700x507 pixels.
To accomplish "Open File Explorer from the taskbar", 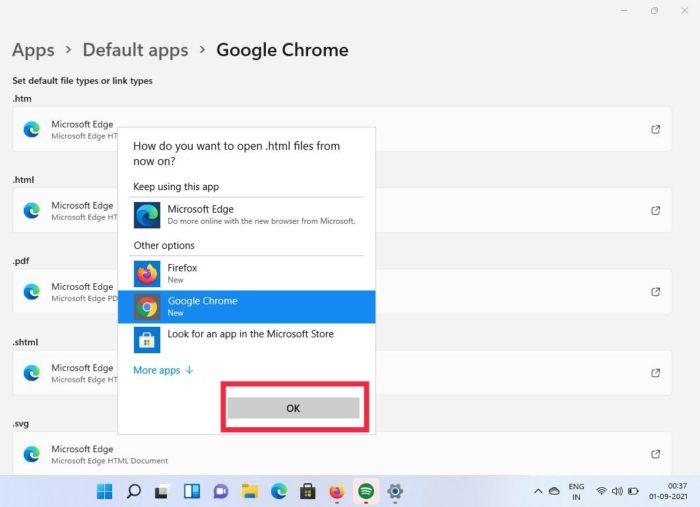I will [250, 491].
